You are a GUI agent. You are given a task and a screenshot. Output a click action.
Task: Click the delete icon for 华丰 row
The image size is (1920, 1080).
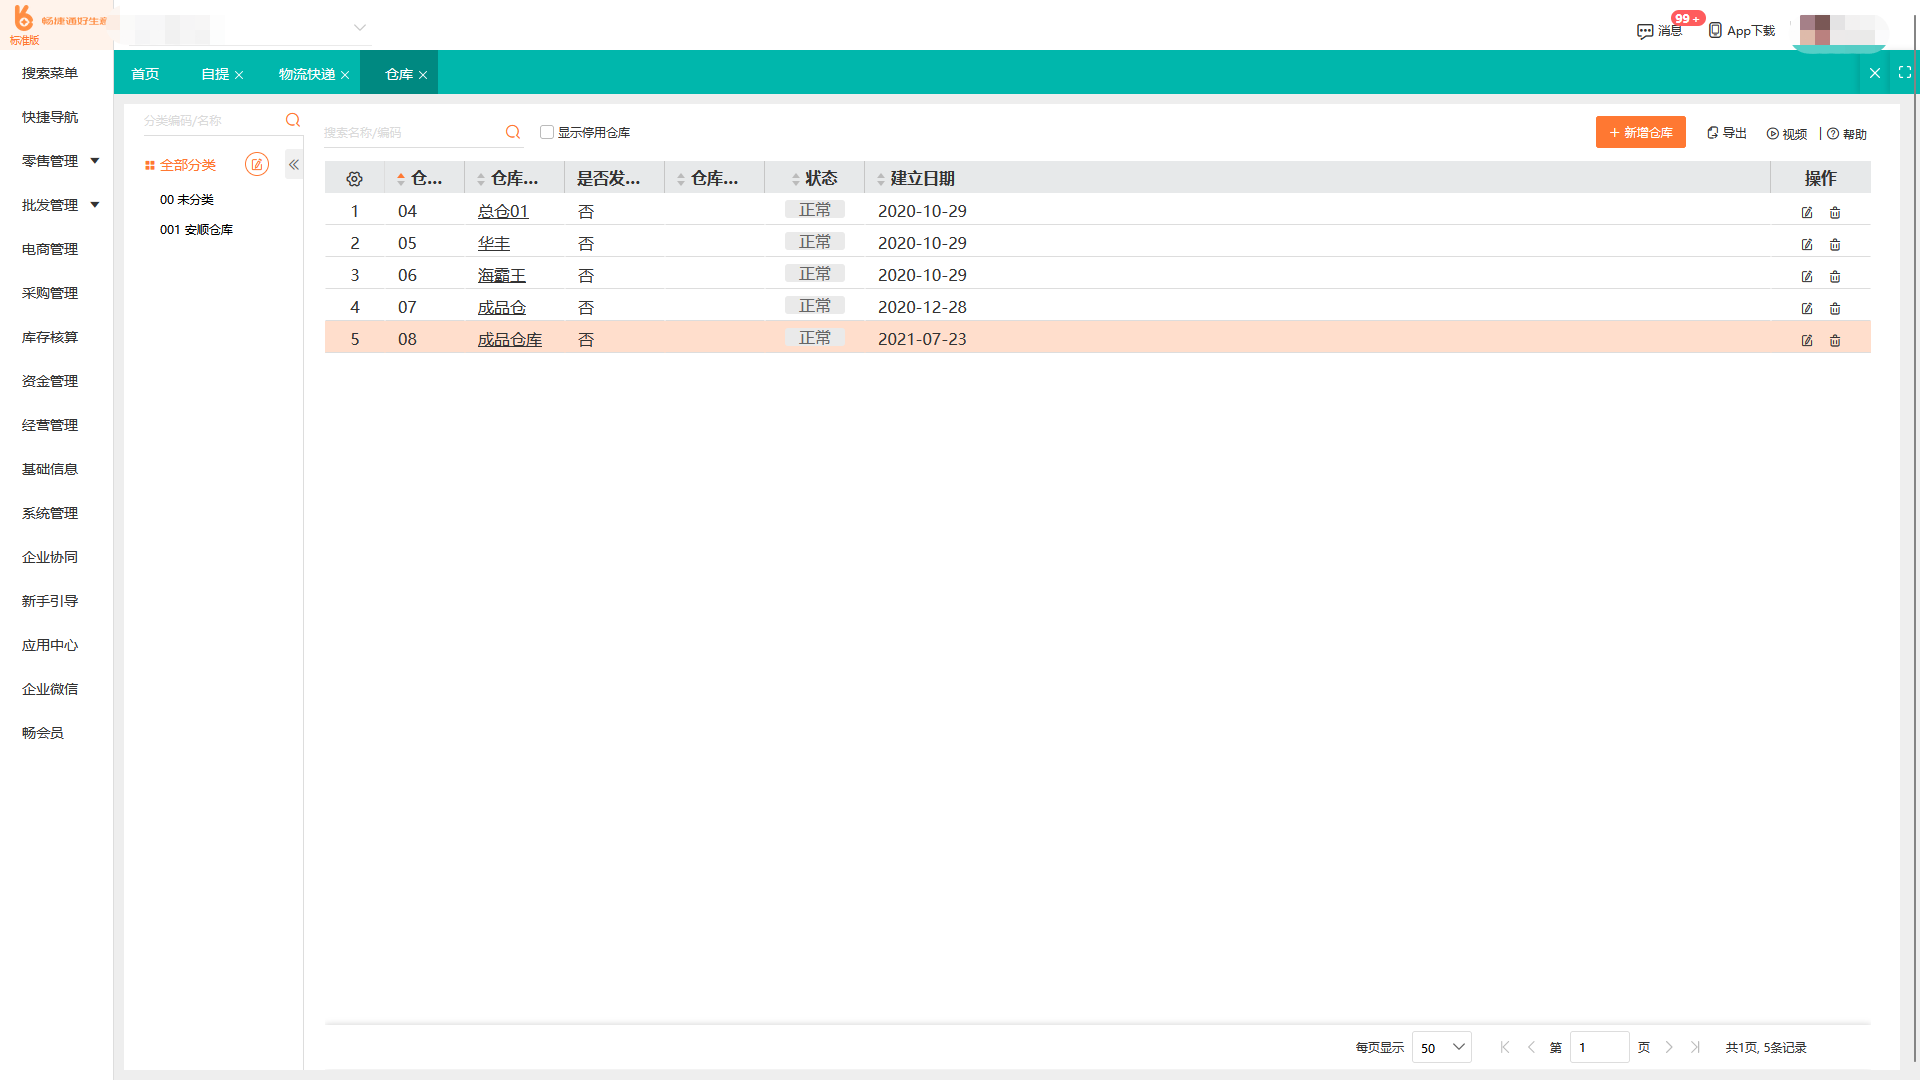point(1836,244)
